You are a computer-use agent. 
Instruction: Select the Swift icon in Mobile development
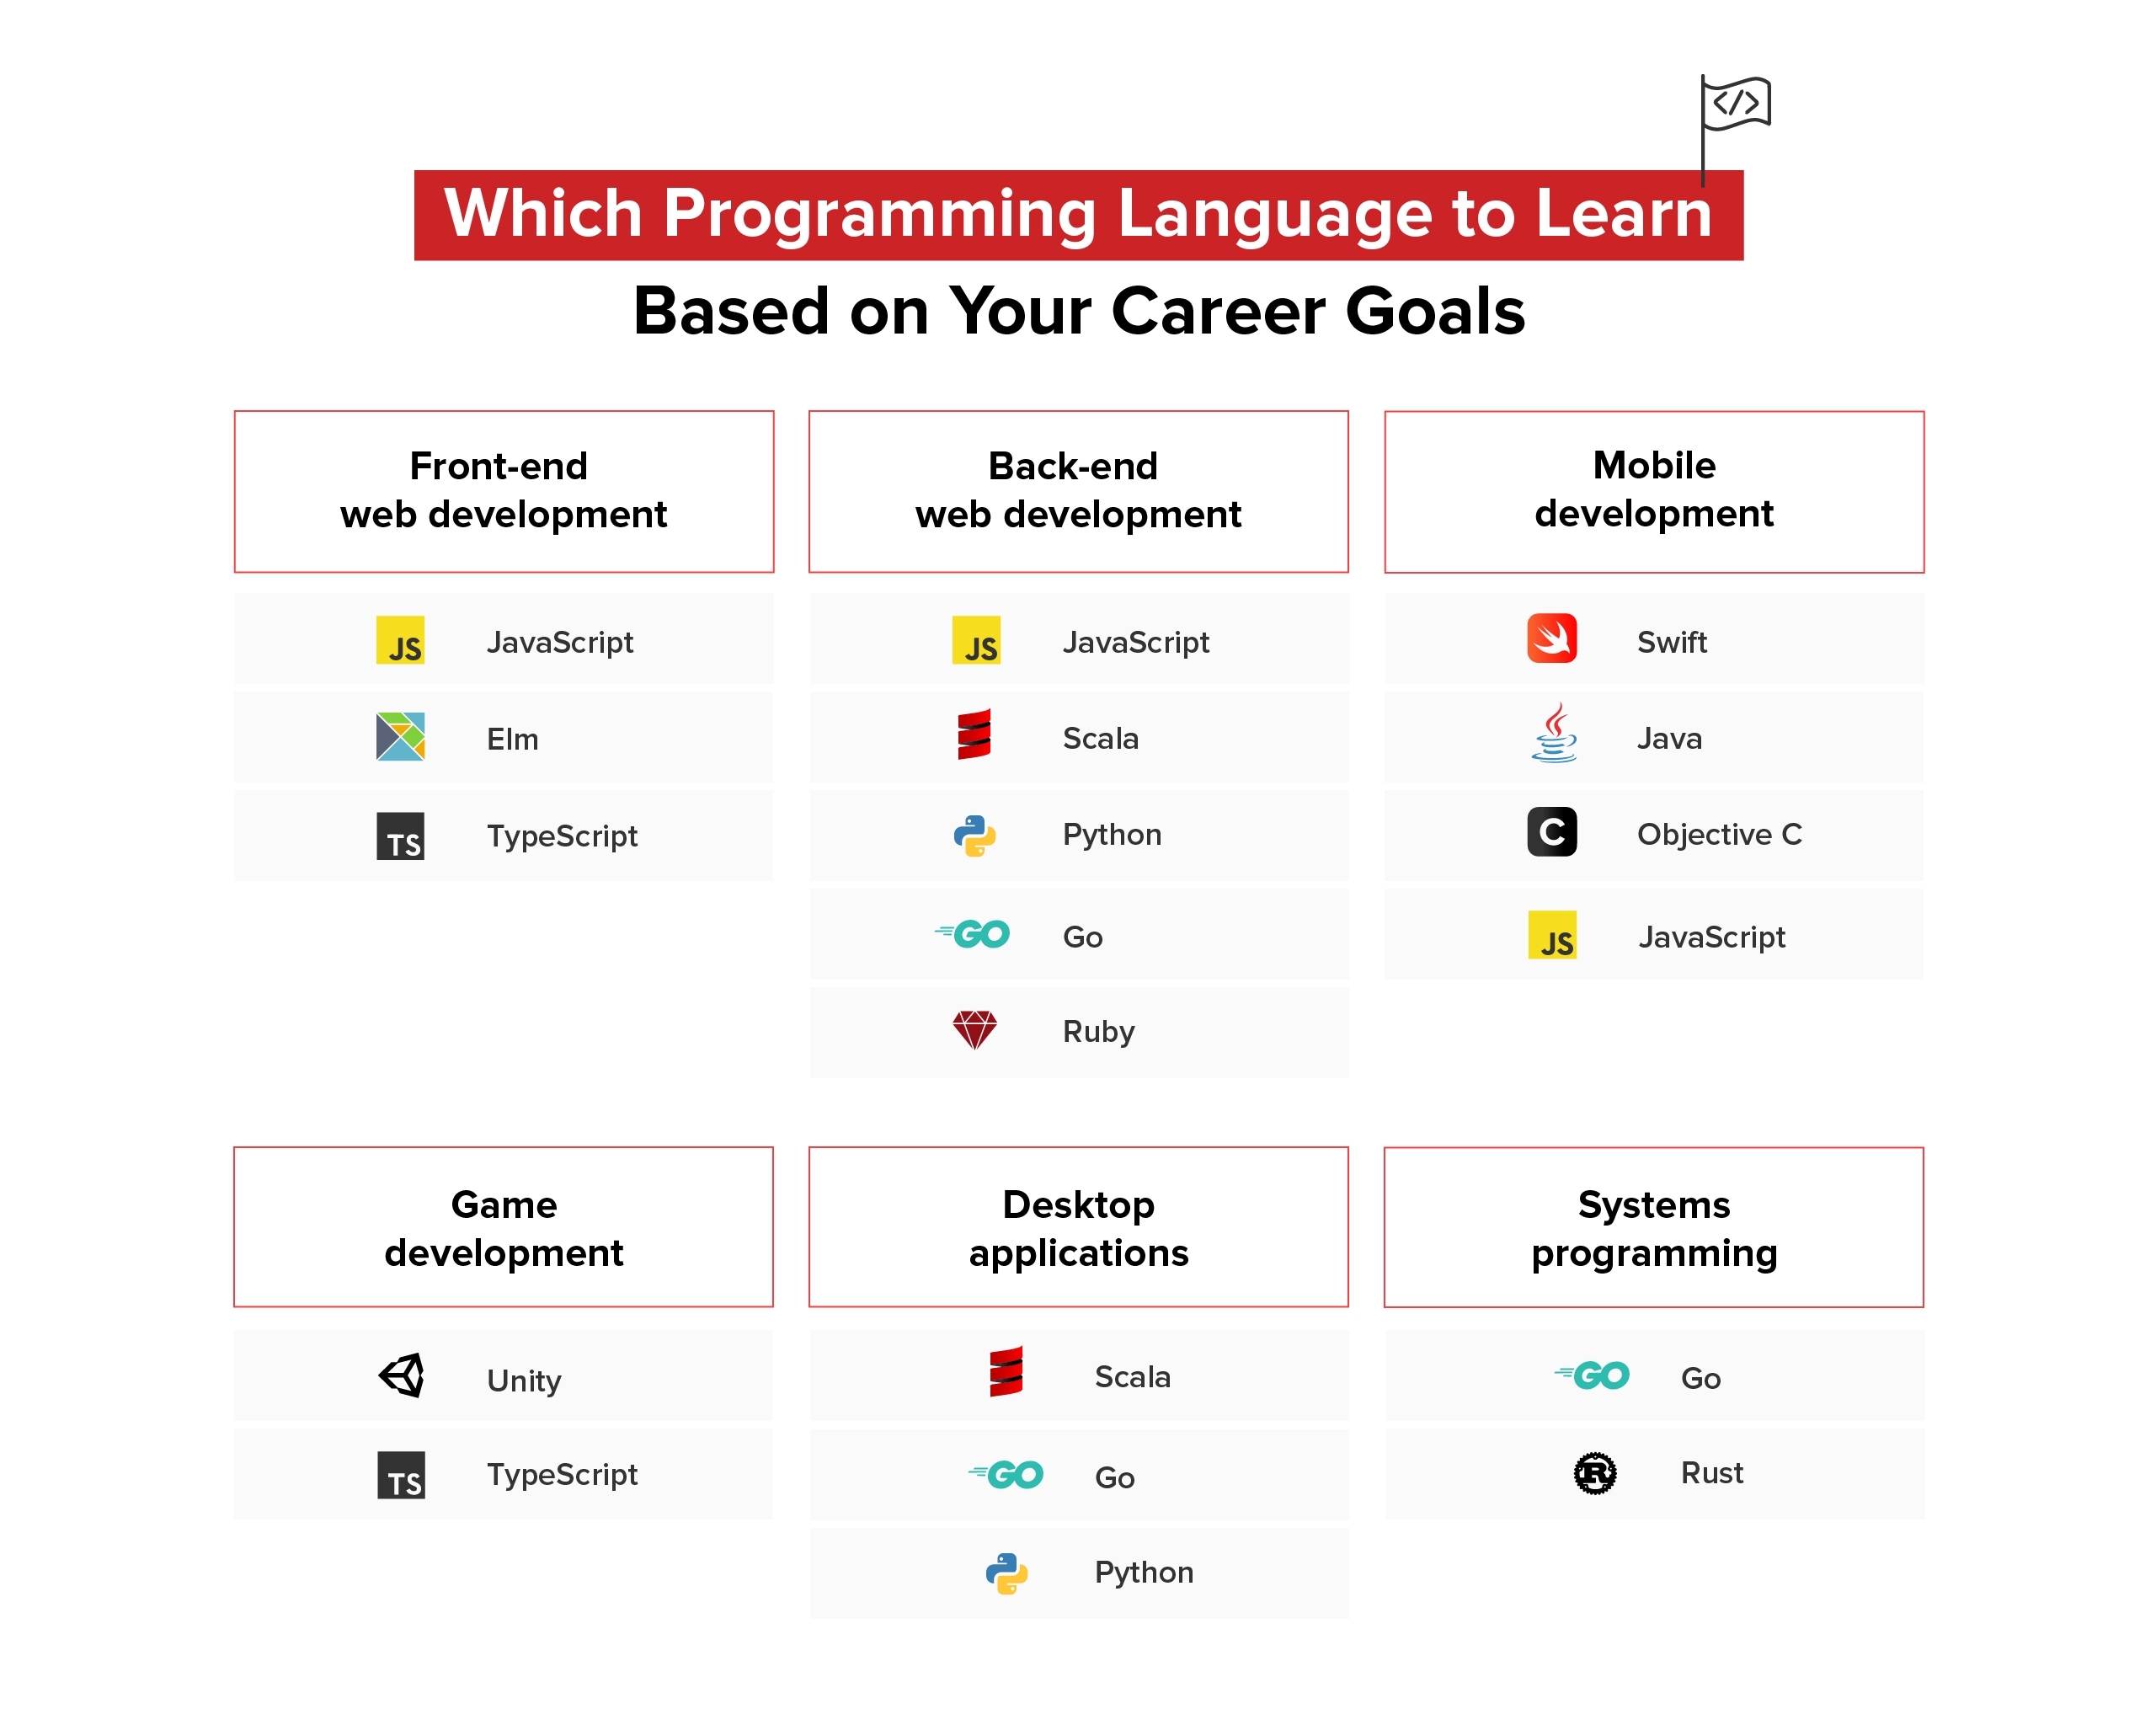pos(1552,638)
